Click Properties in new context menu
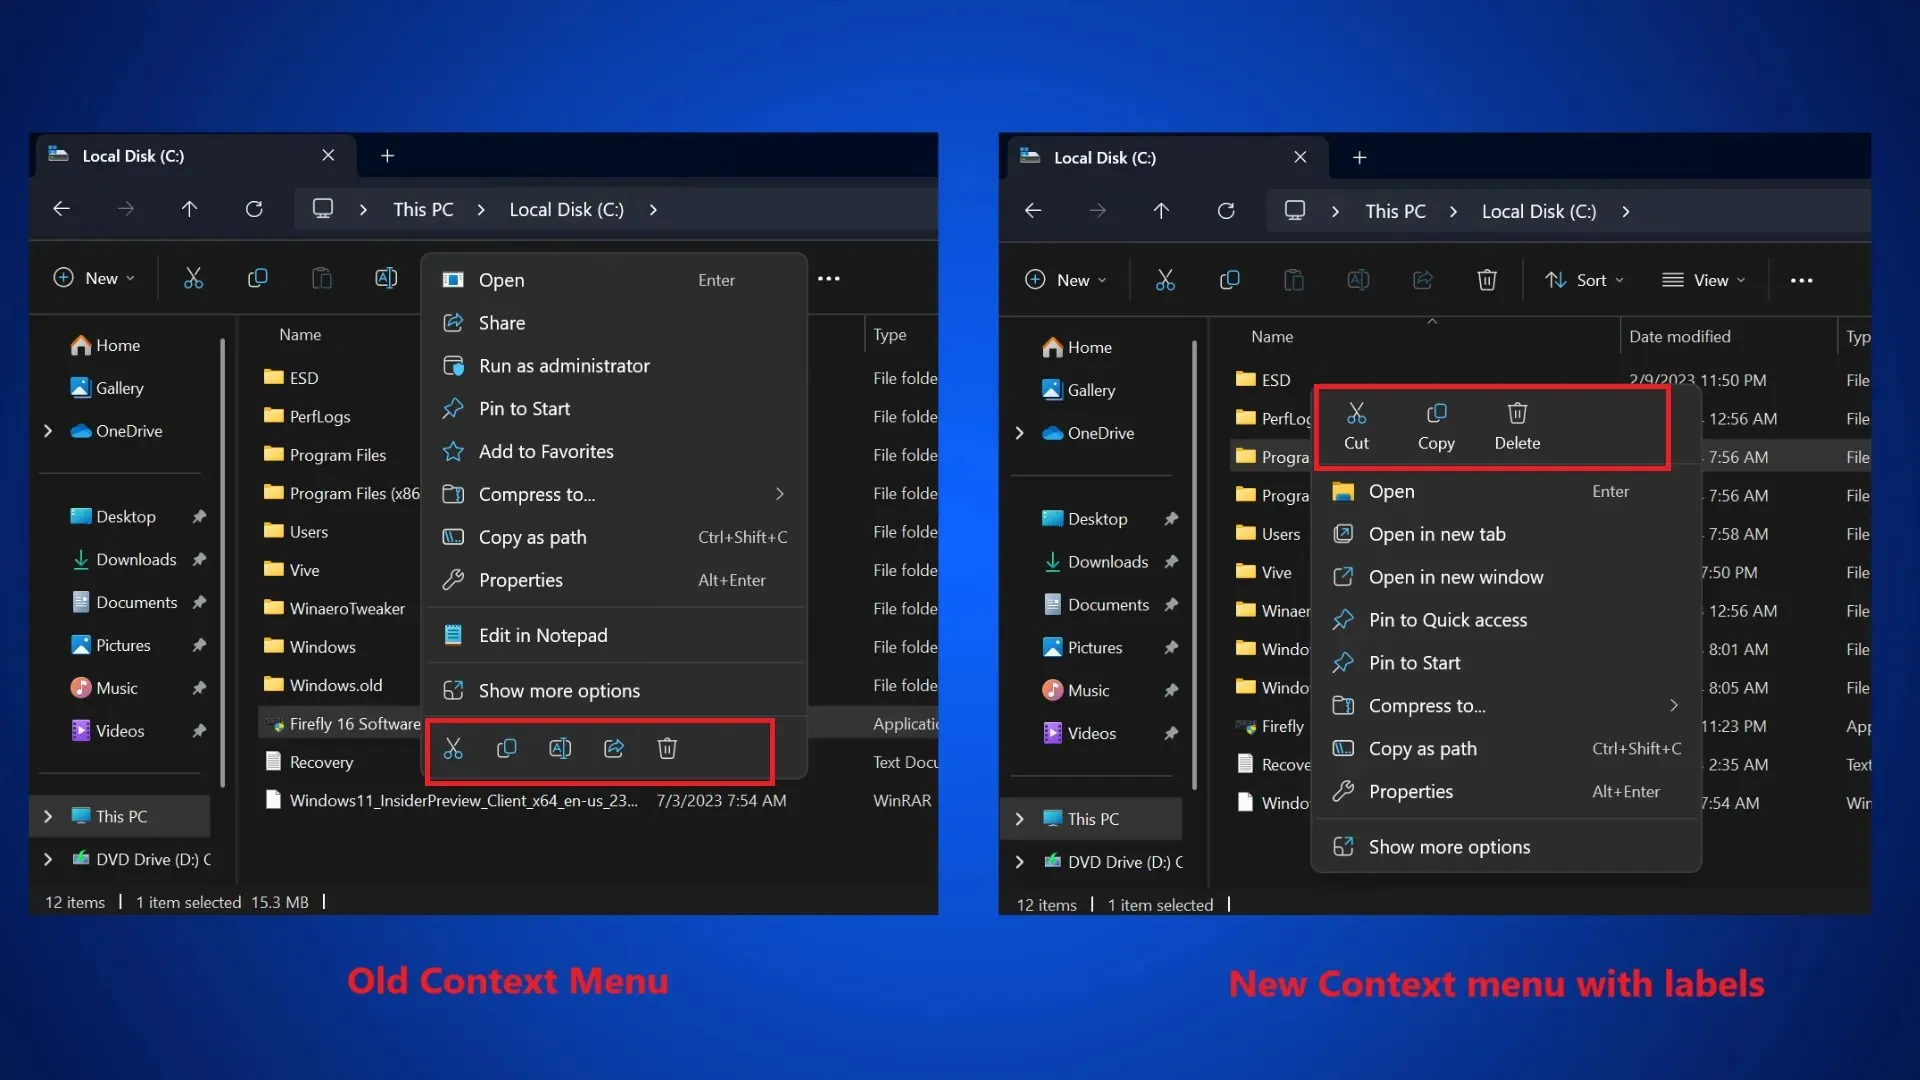The width and height of the screenshot is (1920, 1080). click(1410, 791)
